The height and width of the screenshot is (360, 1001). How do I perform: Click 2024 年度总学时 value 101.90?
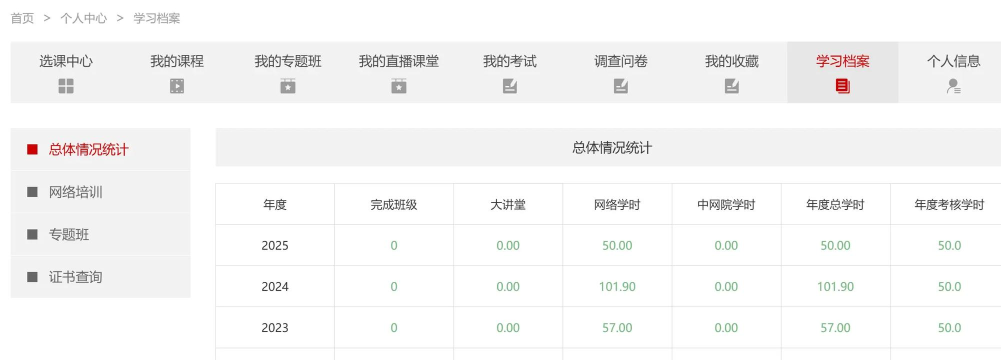(836, 287)
